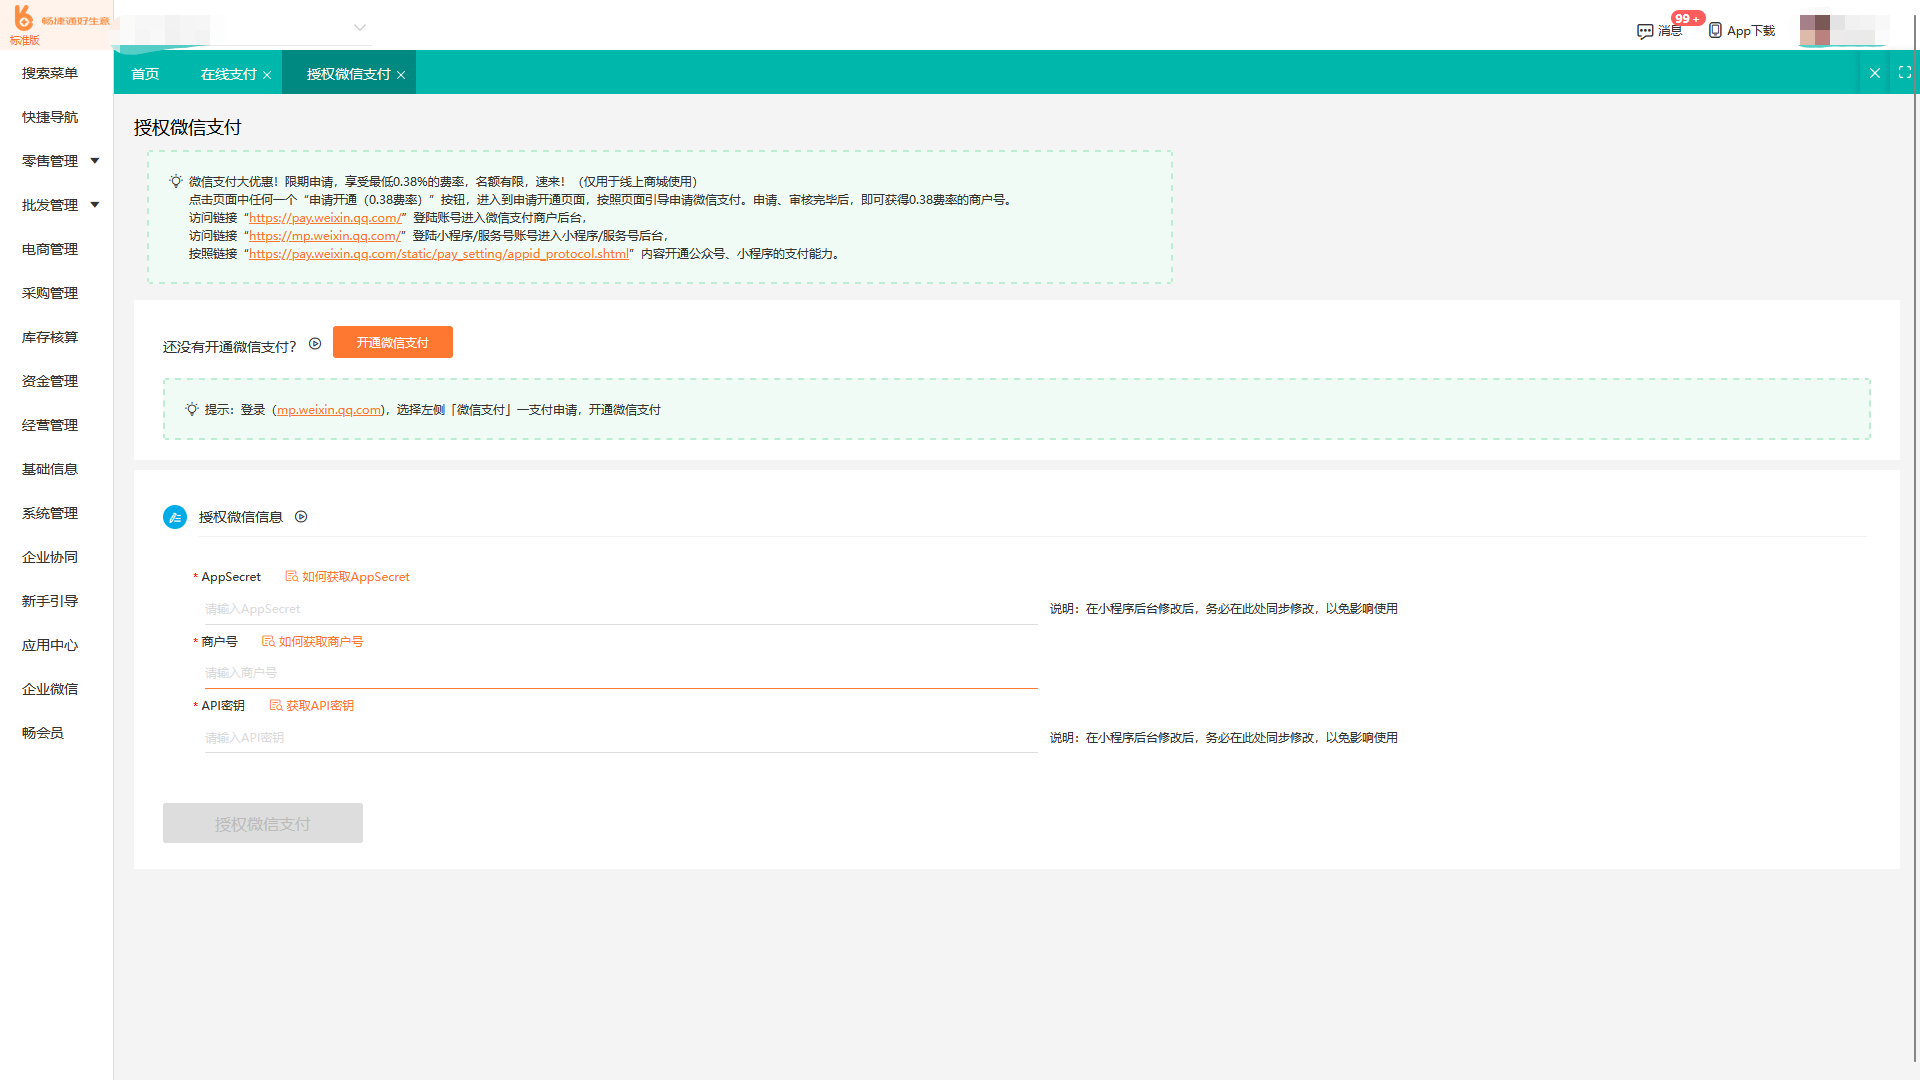
Task: Click mp.weixin.qq.com link in hint
Action: [328, 409]
